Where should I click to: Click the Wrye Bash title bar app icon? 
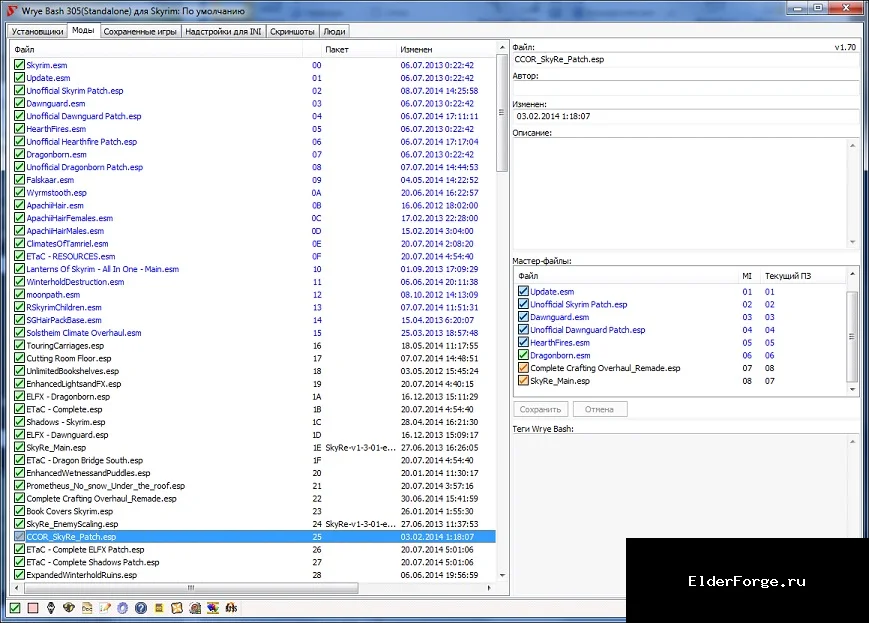pos(11,10)
